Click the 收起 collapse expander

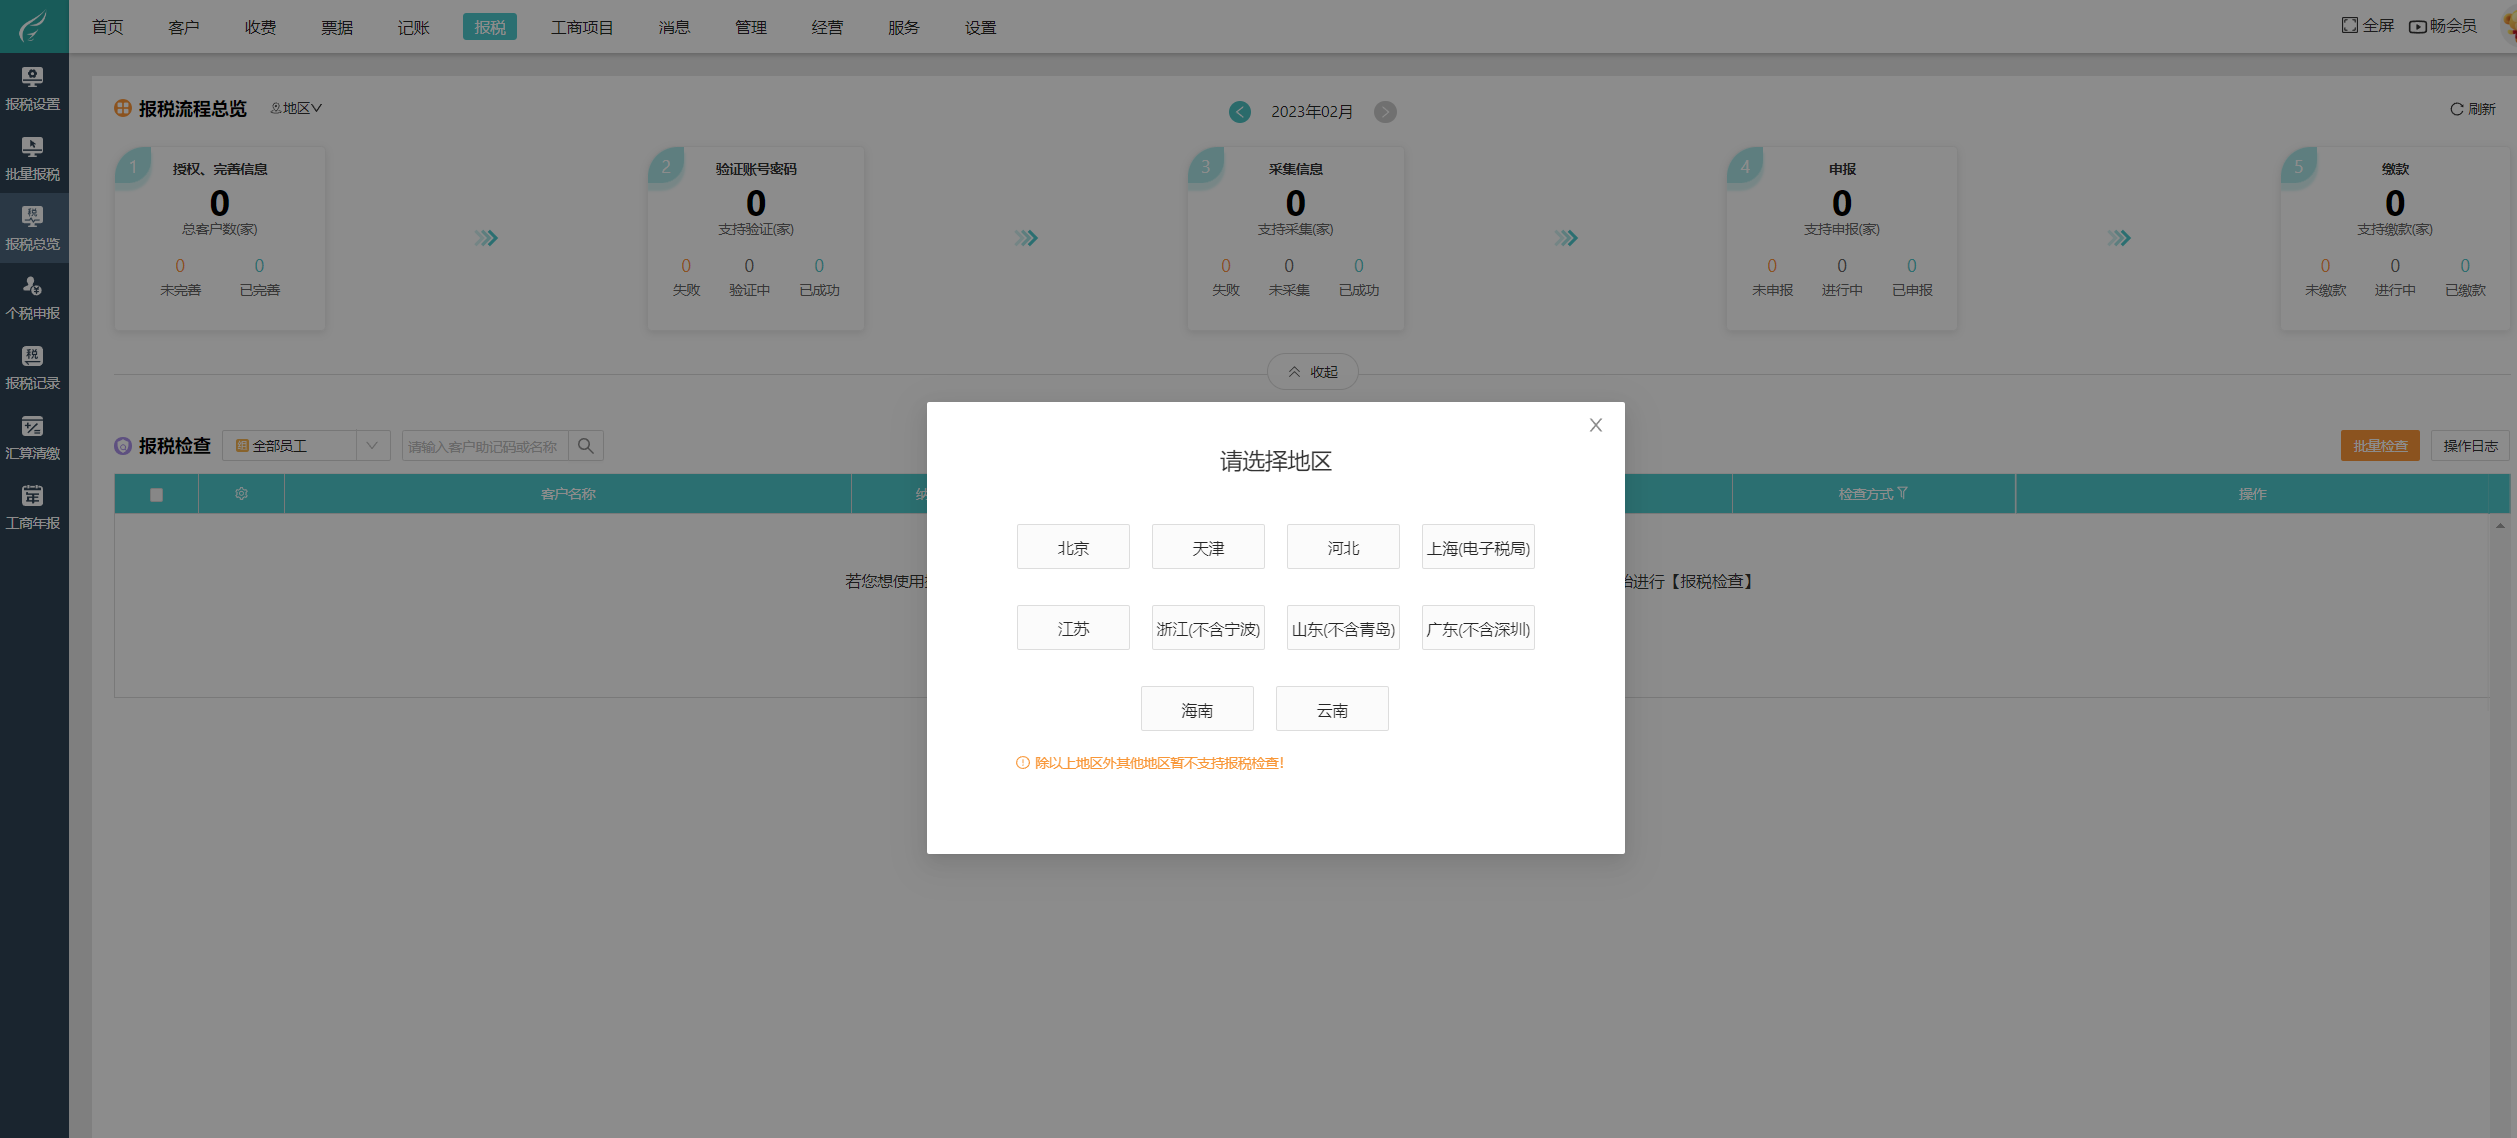(1315, 372)
